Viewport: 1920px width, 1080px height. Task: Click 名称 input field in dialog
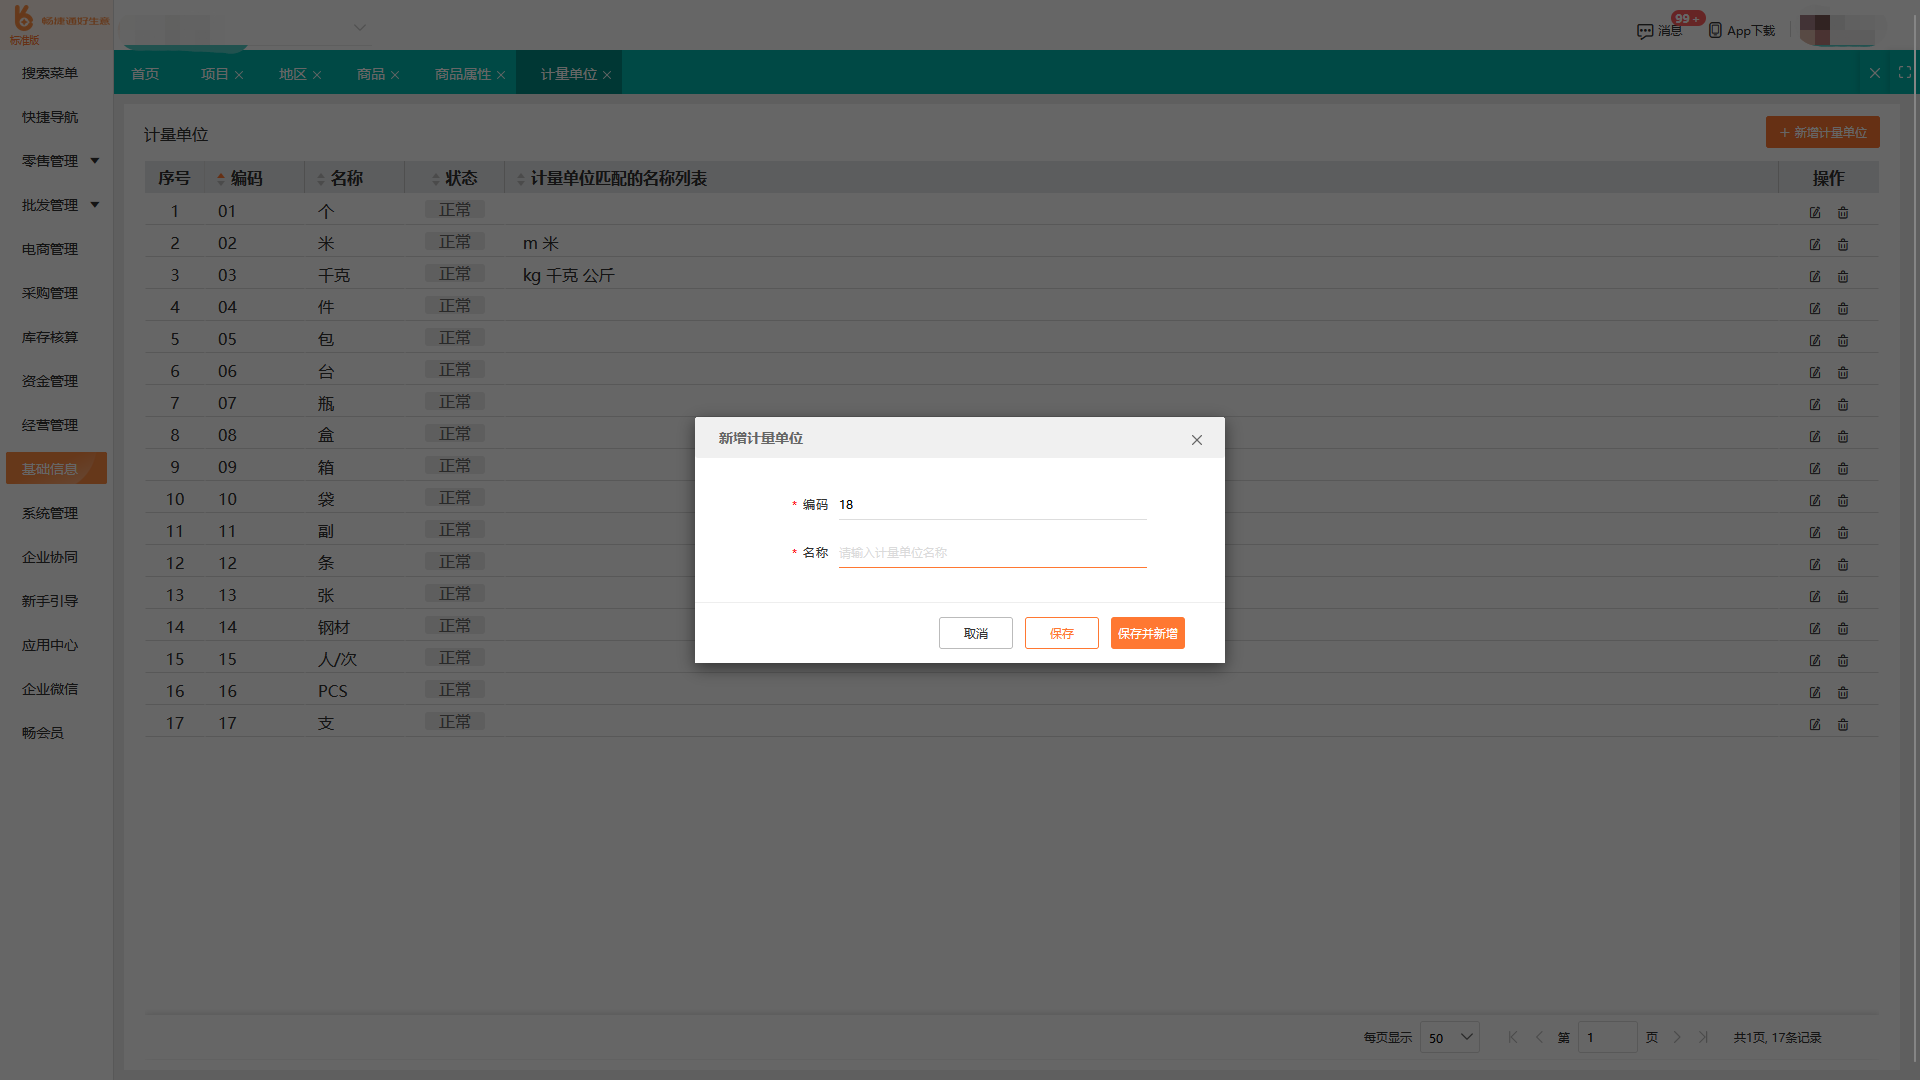pyautogui.click(x=990, y=551)
